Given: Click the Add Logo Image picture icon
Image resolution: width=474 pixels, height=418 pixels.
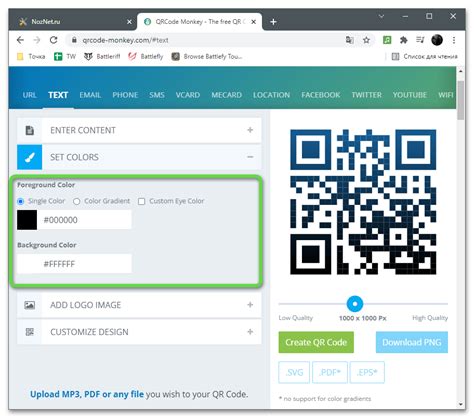Looking at the screenshot, I should point(30,305).
